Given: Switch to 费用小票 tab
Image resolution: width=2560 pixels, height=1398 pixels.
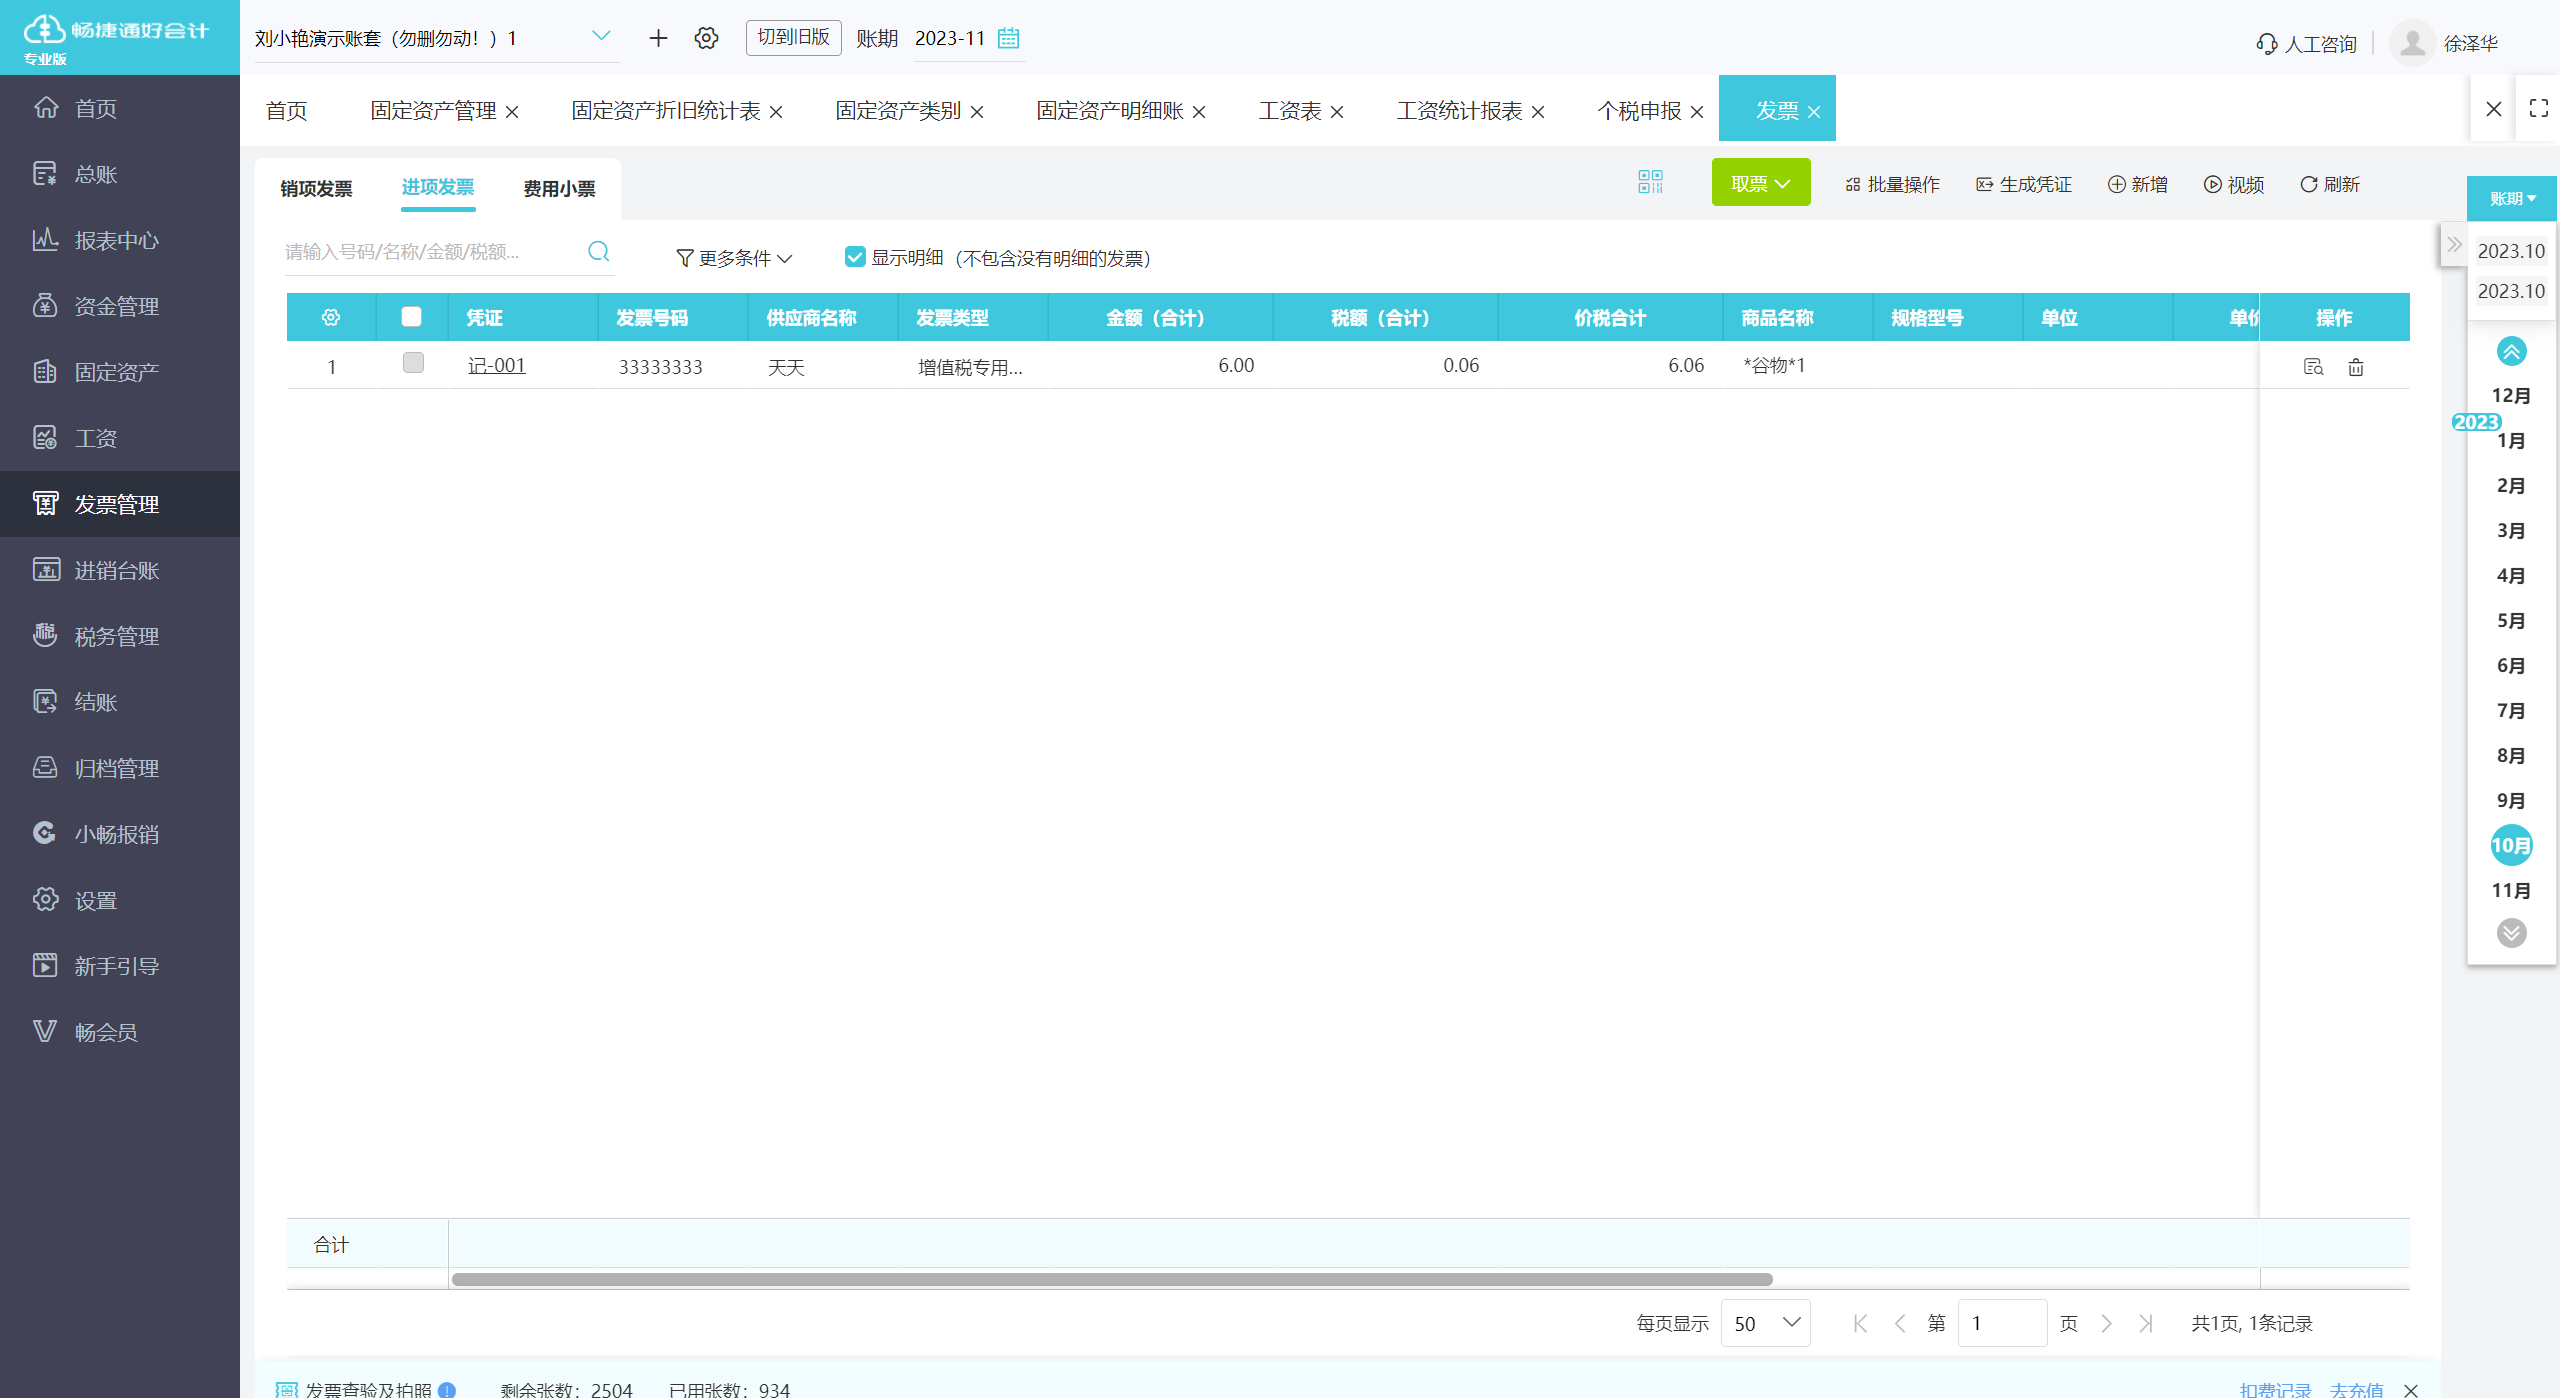Looking at the screenshot, I should [558, 188].
